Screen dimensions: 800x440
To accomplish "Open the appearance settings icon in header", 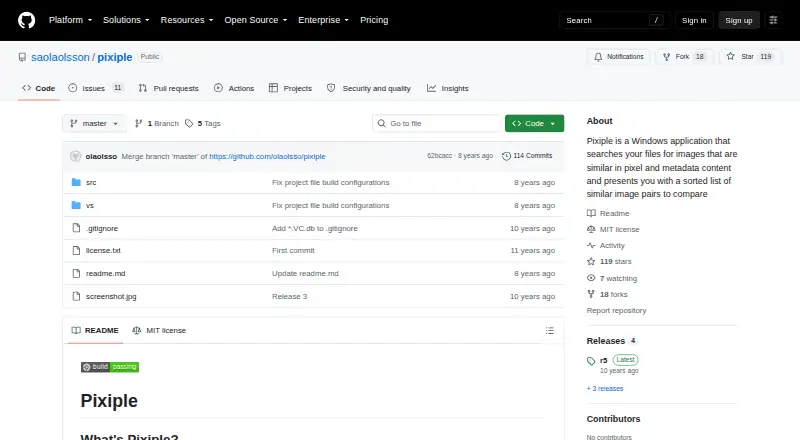I will pyautogui.click(x=773, y=20).
